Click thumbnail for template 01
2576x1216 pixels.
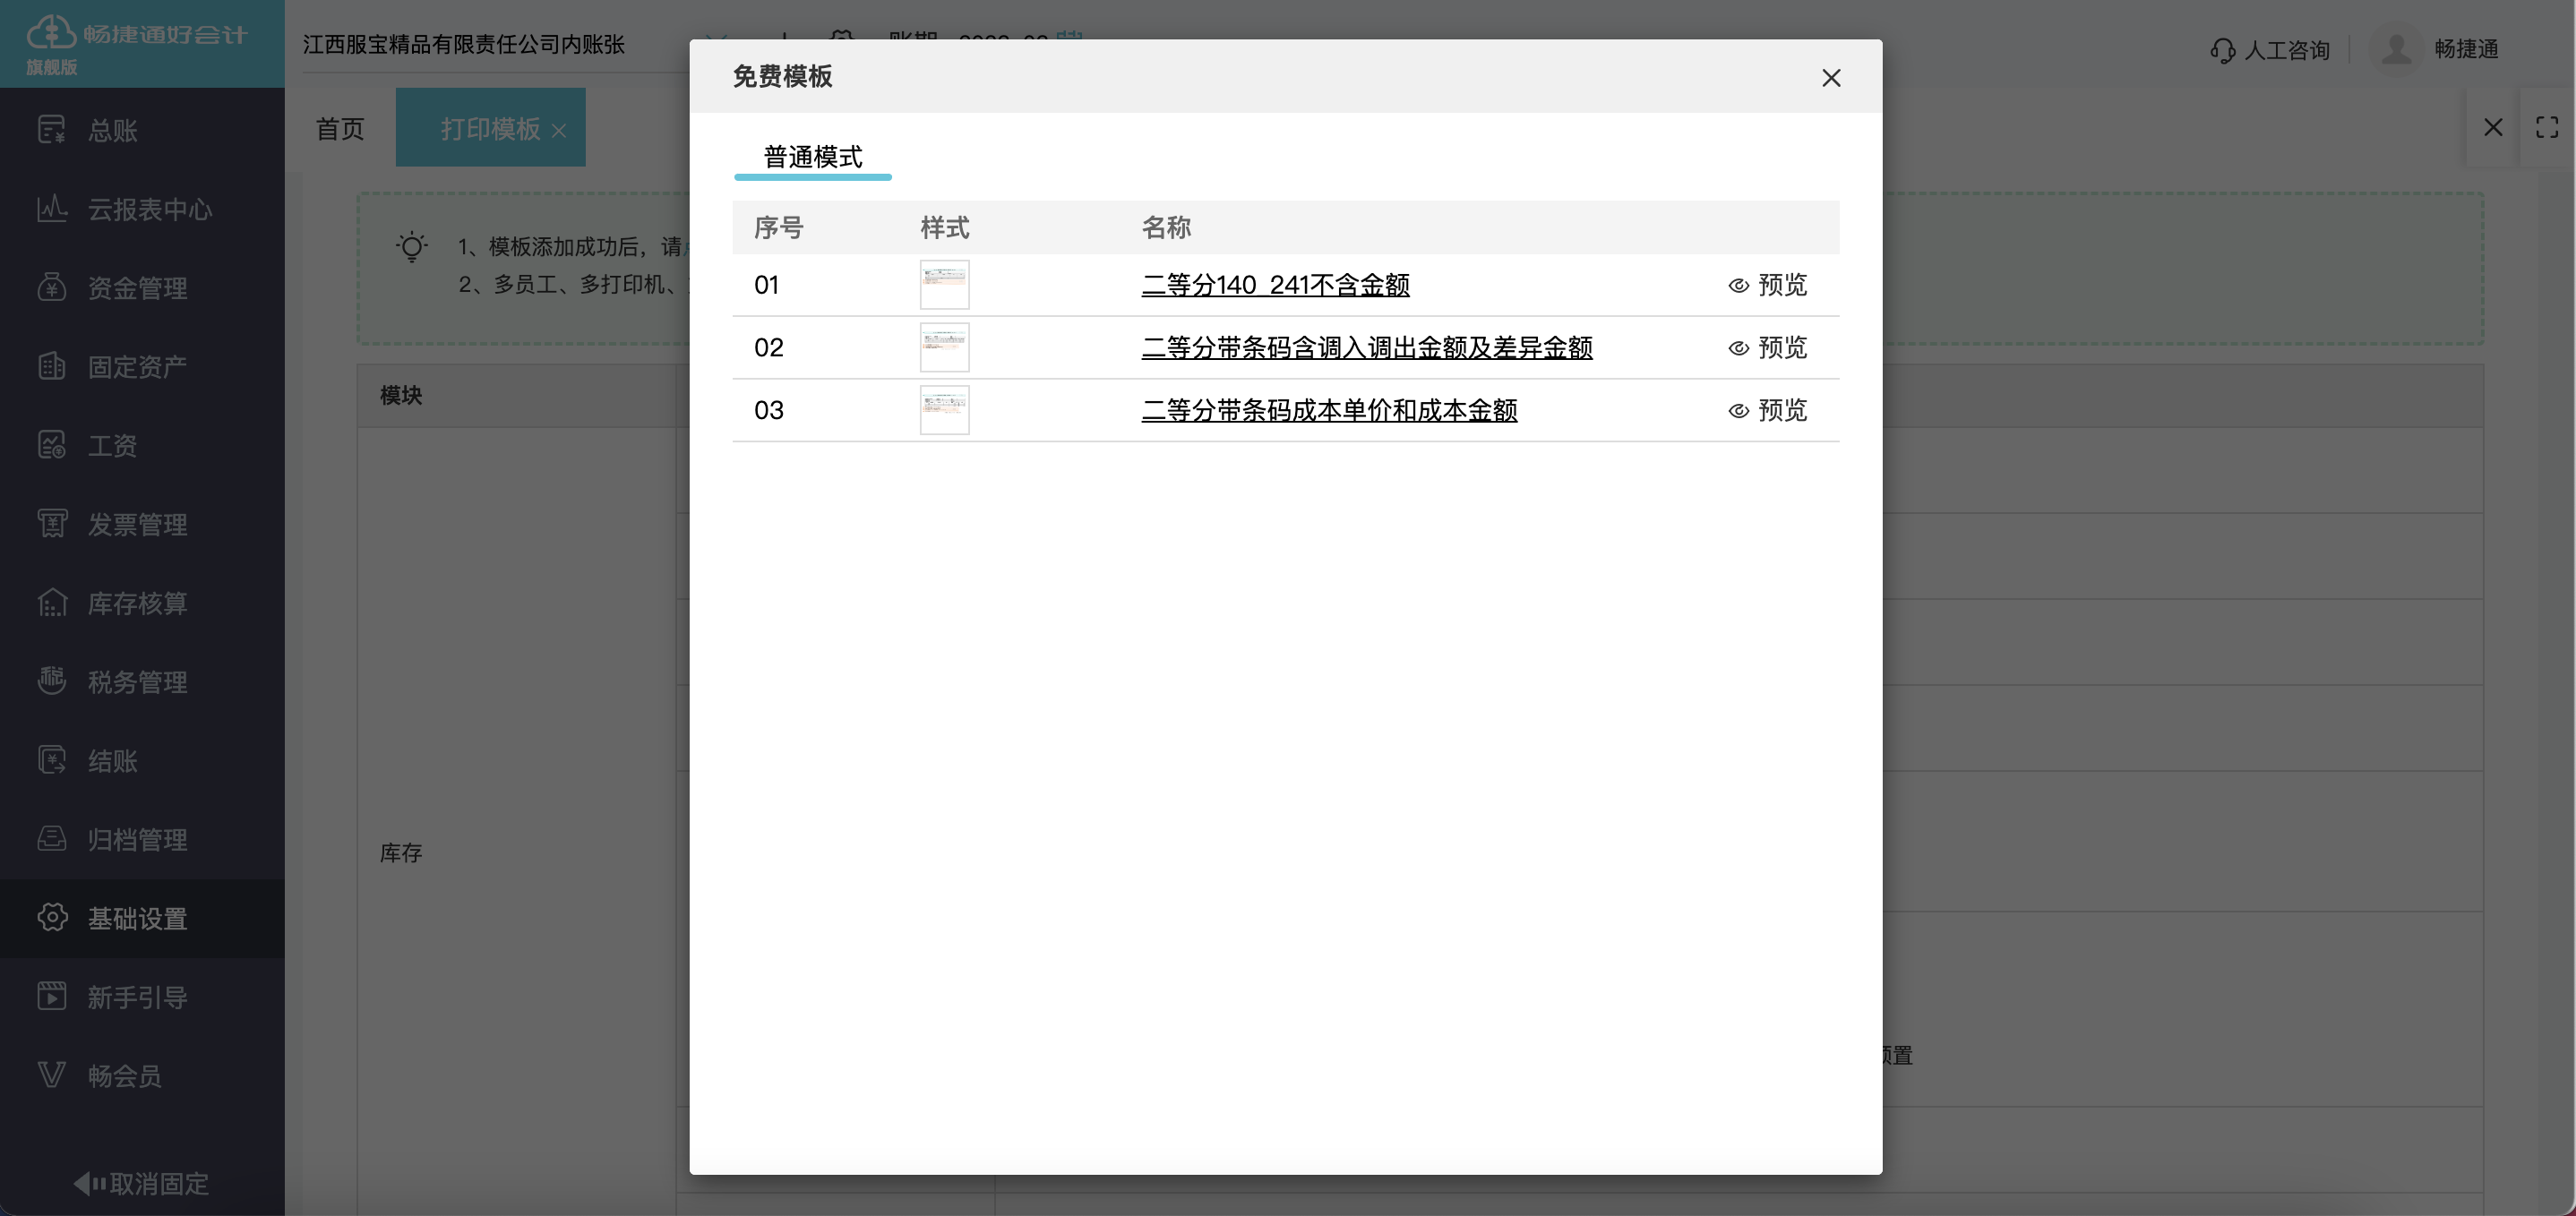click(x=945, y=284)
